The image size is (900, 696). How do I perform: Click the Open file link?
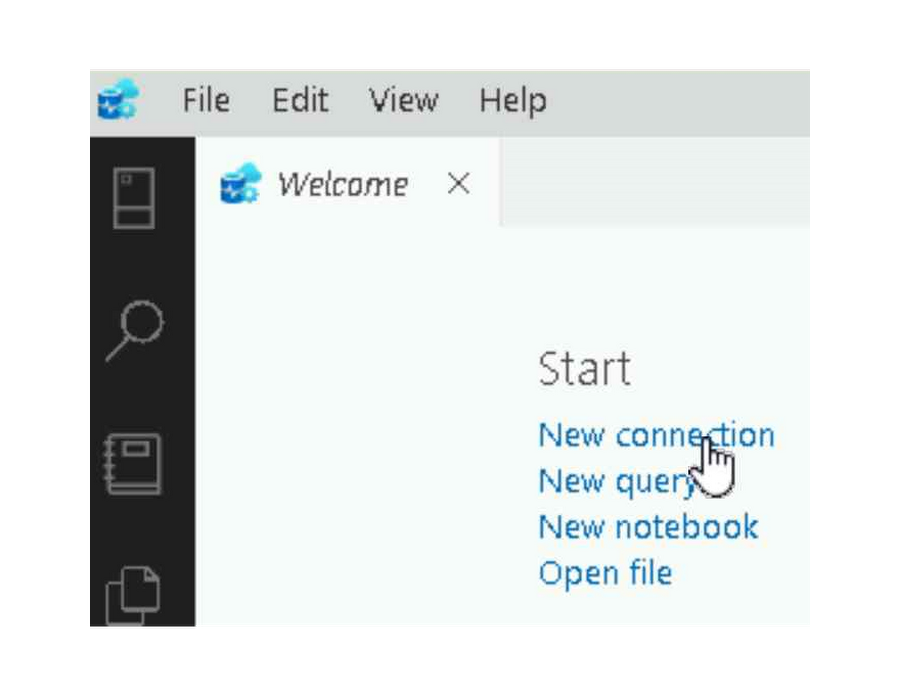[605, 572]
